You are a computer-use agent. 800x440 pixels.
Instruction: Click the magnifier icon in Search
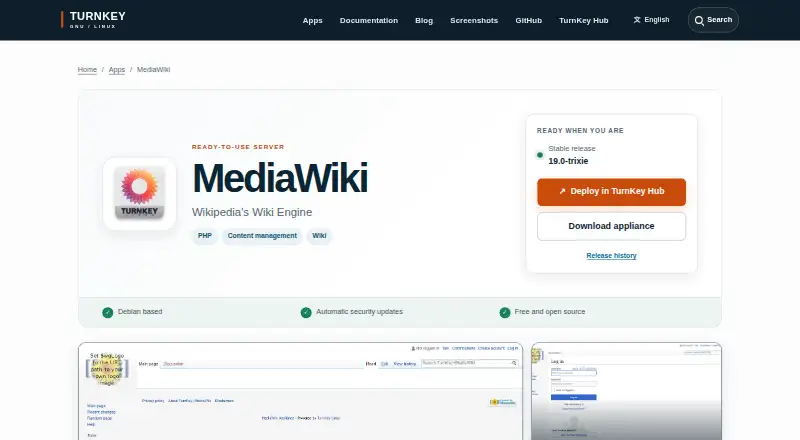[x=699, y=20]
